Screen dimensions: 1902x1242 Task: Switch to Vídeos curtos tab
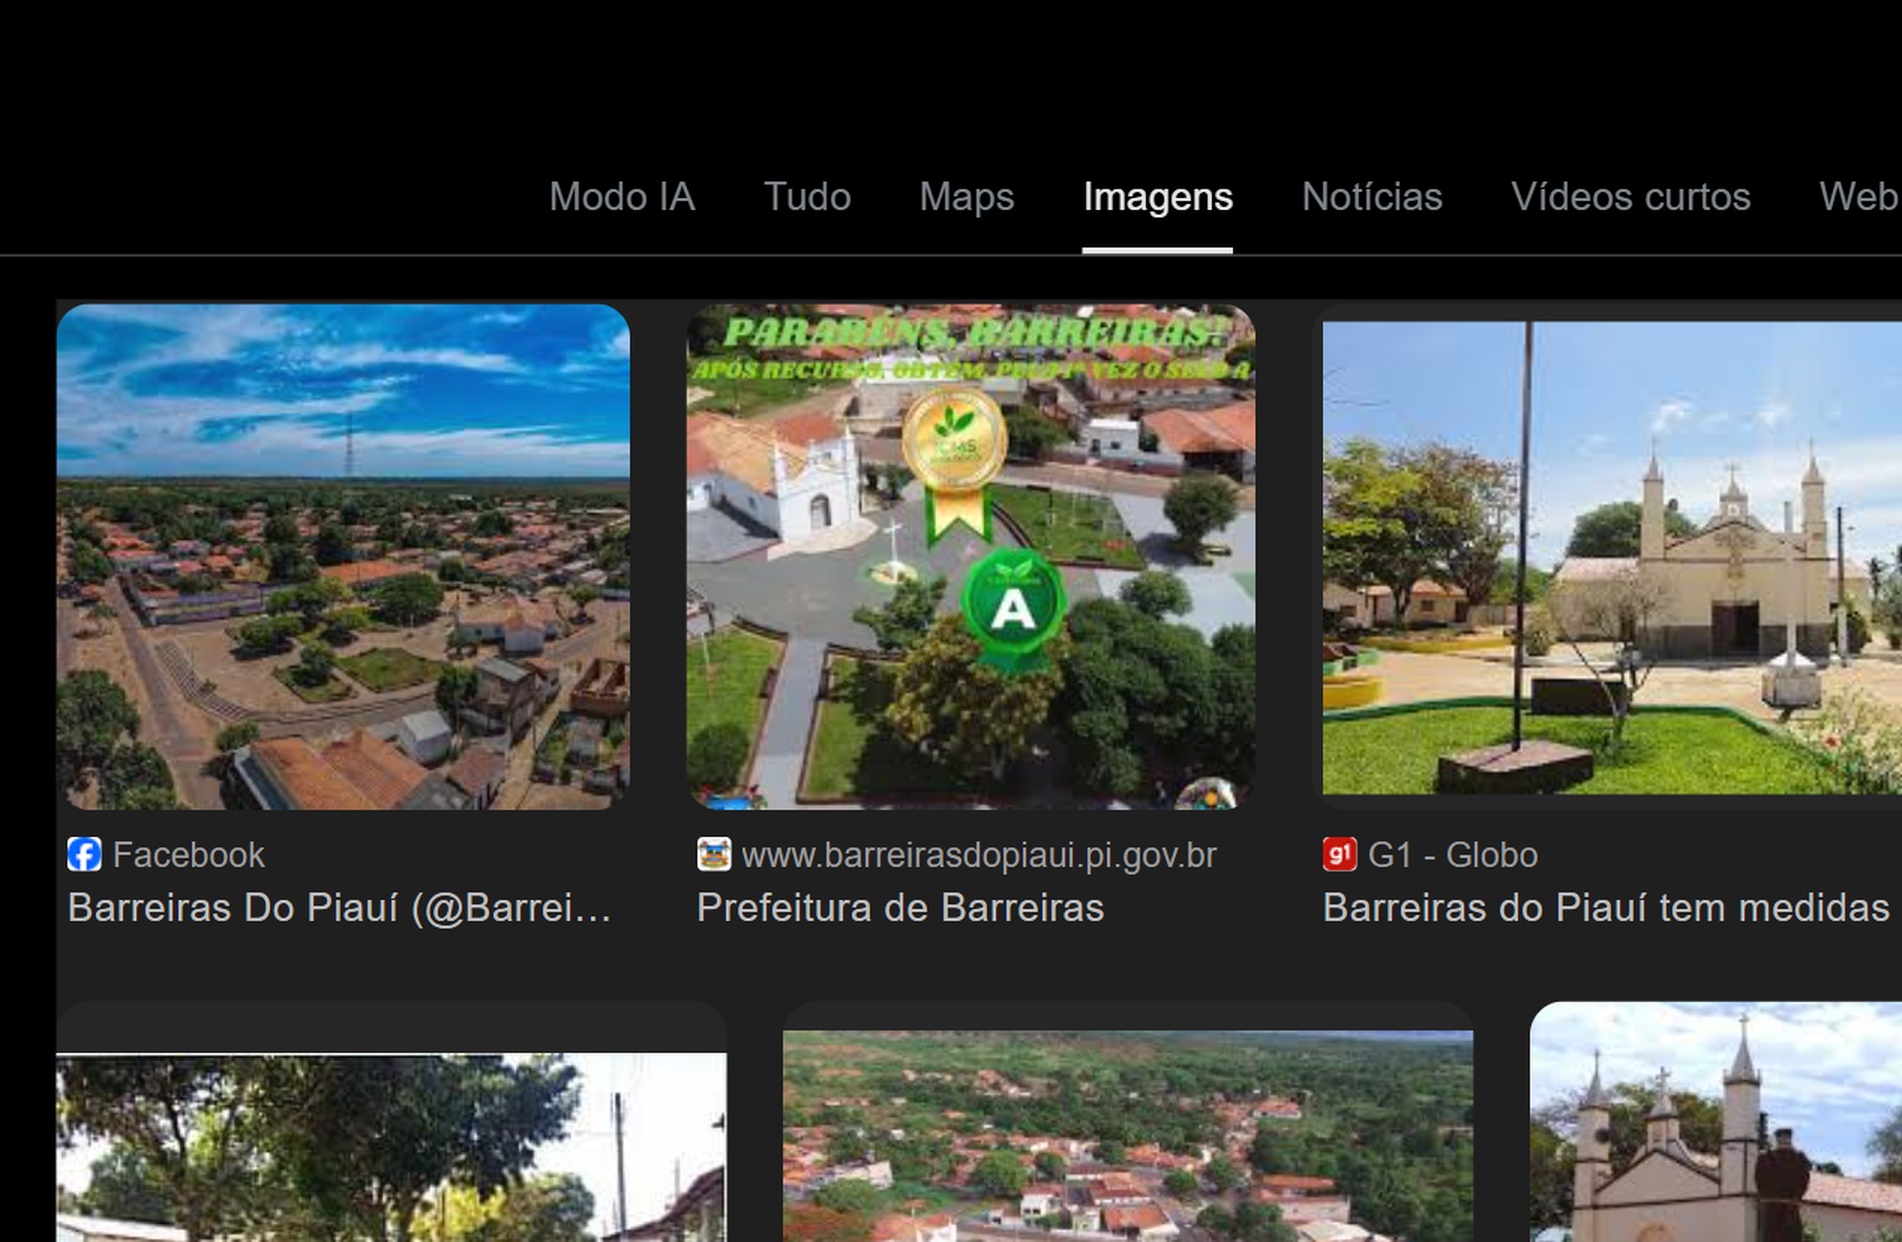[1630, 197]
